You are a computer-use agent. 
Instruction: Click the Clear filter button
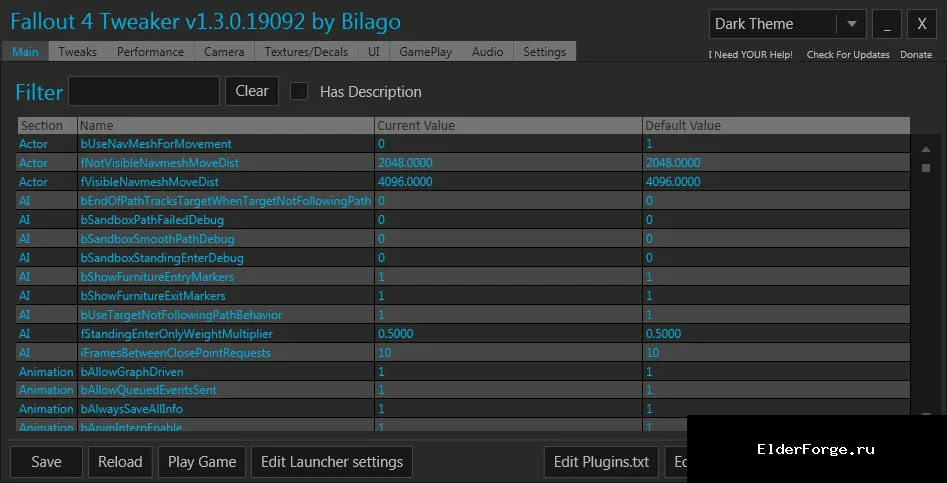(251, 91)
